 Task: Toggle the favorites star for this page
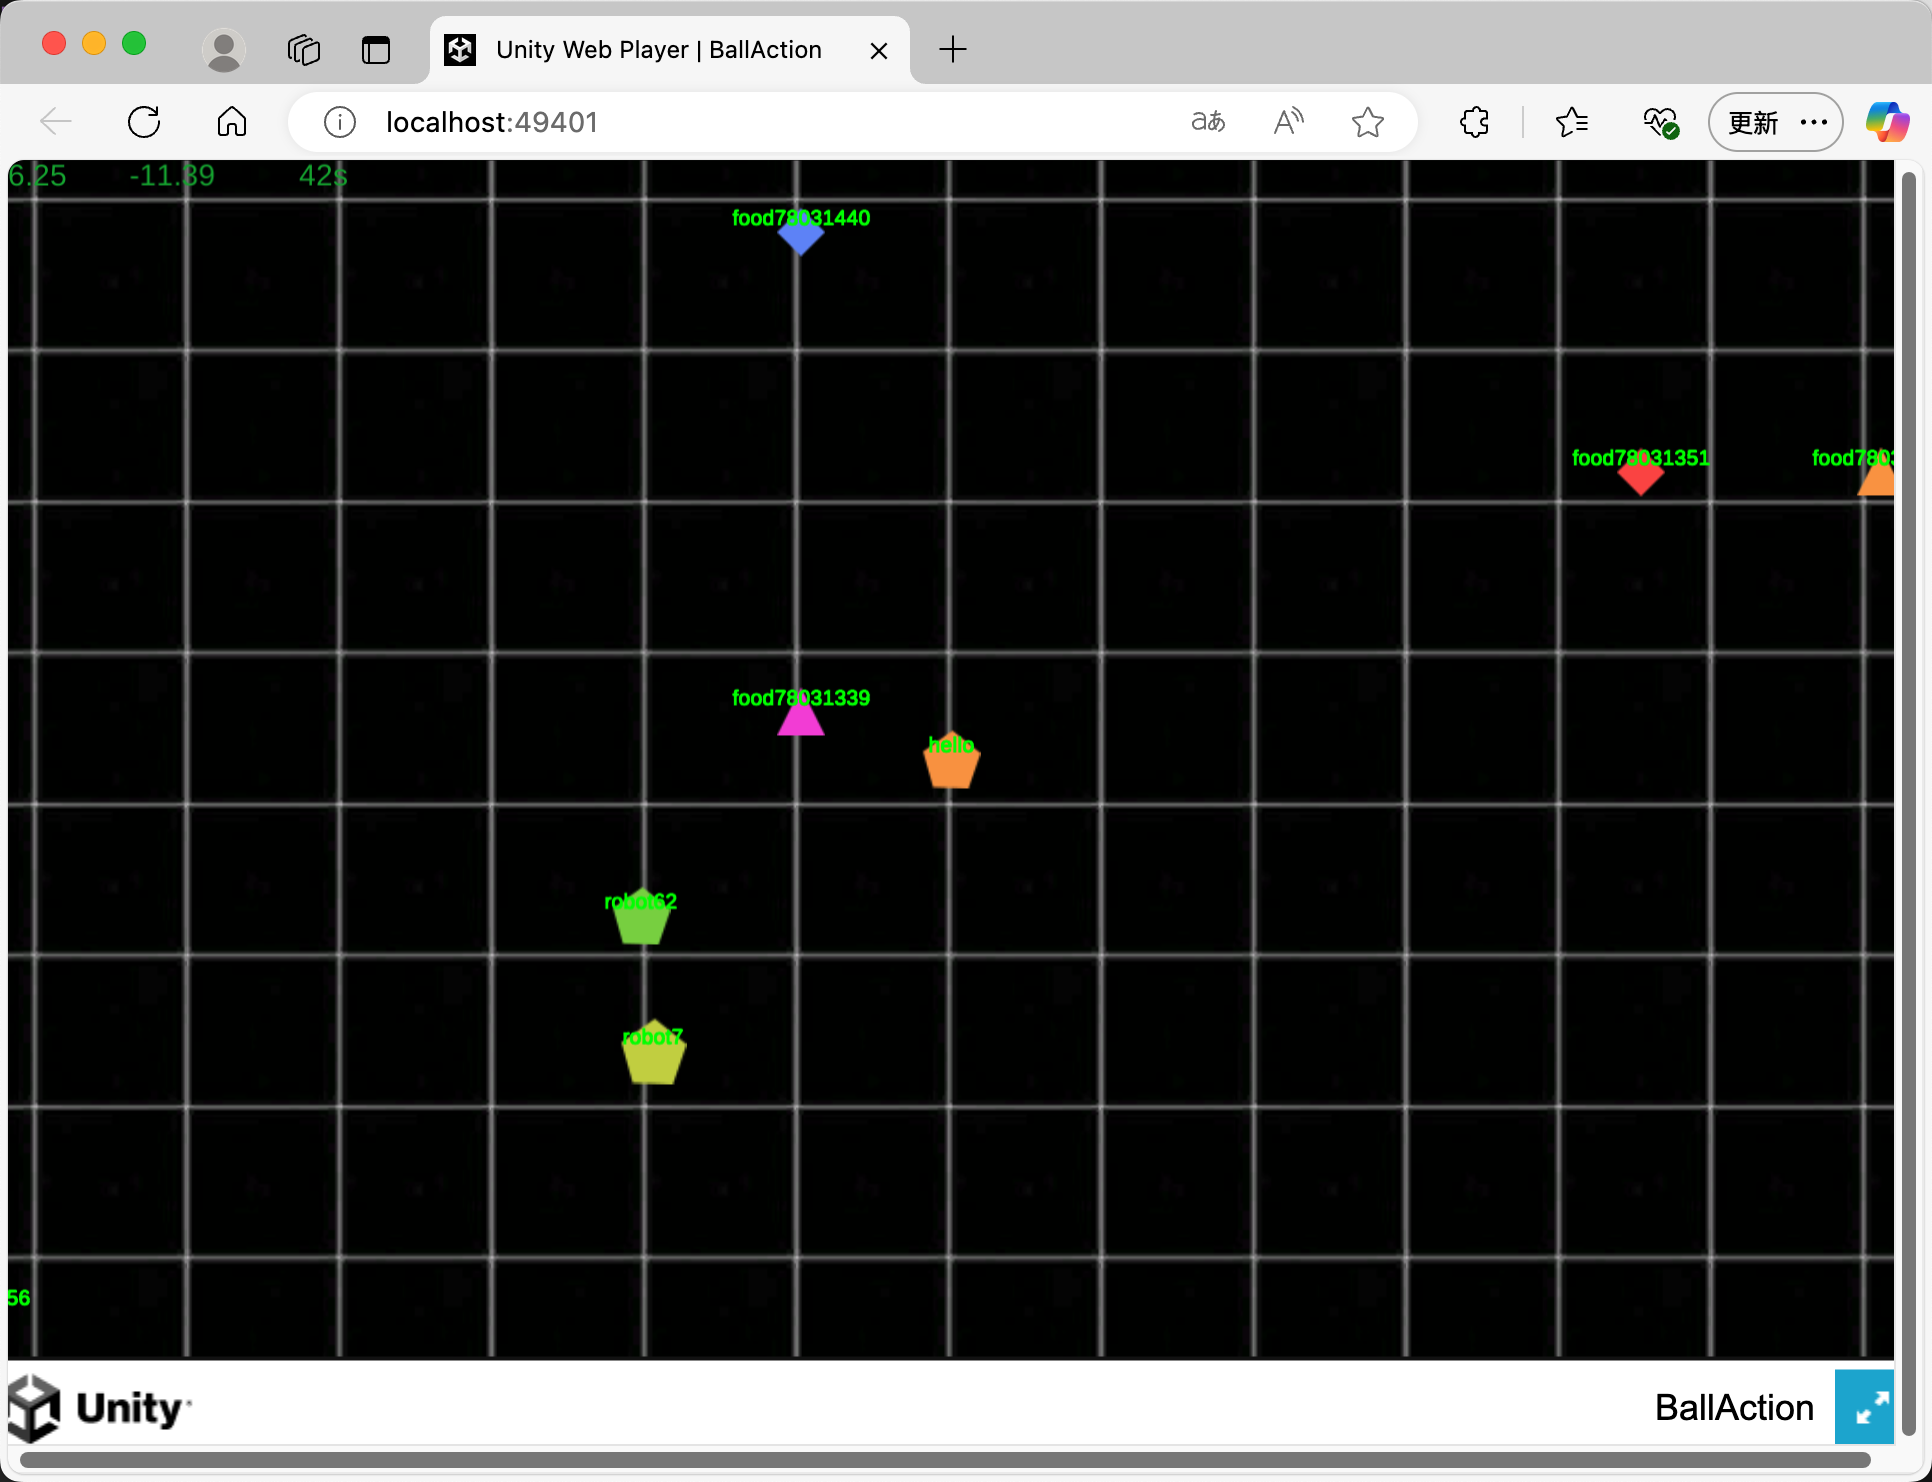point(1368,121)
